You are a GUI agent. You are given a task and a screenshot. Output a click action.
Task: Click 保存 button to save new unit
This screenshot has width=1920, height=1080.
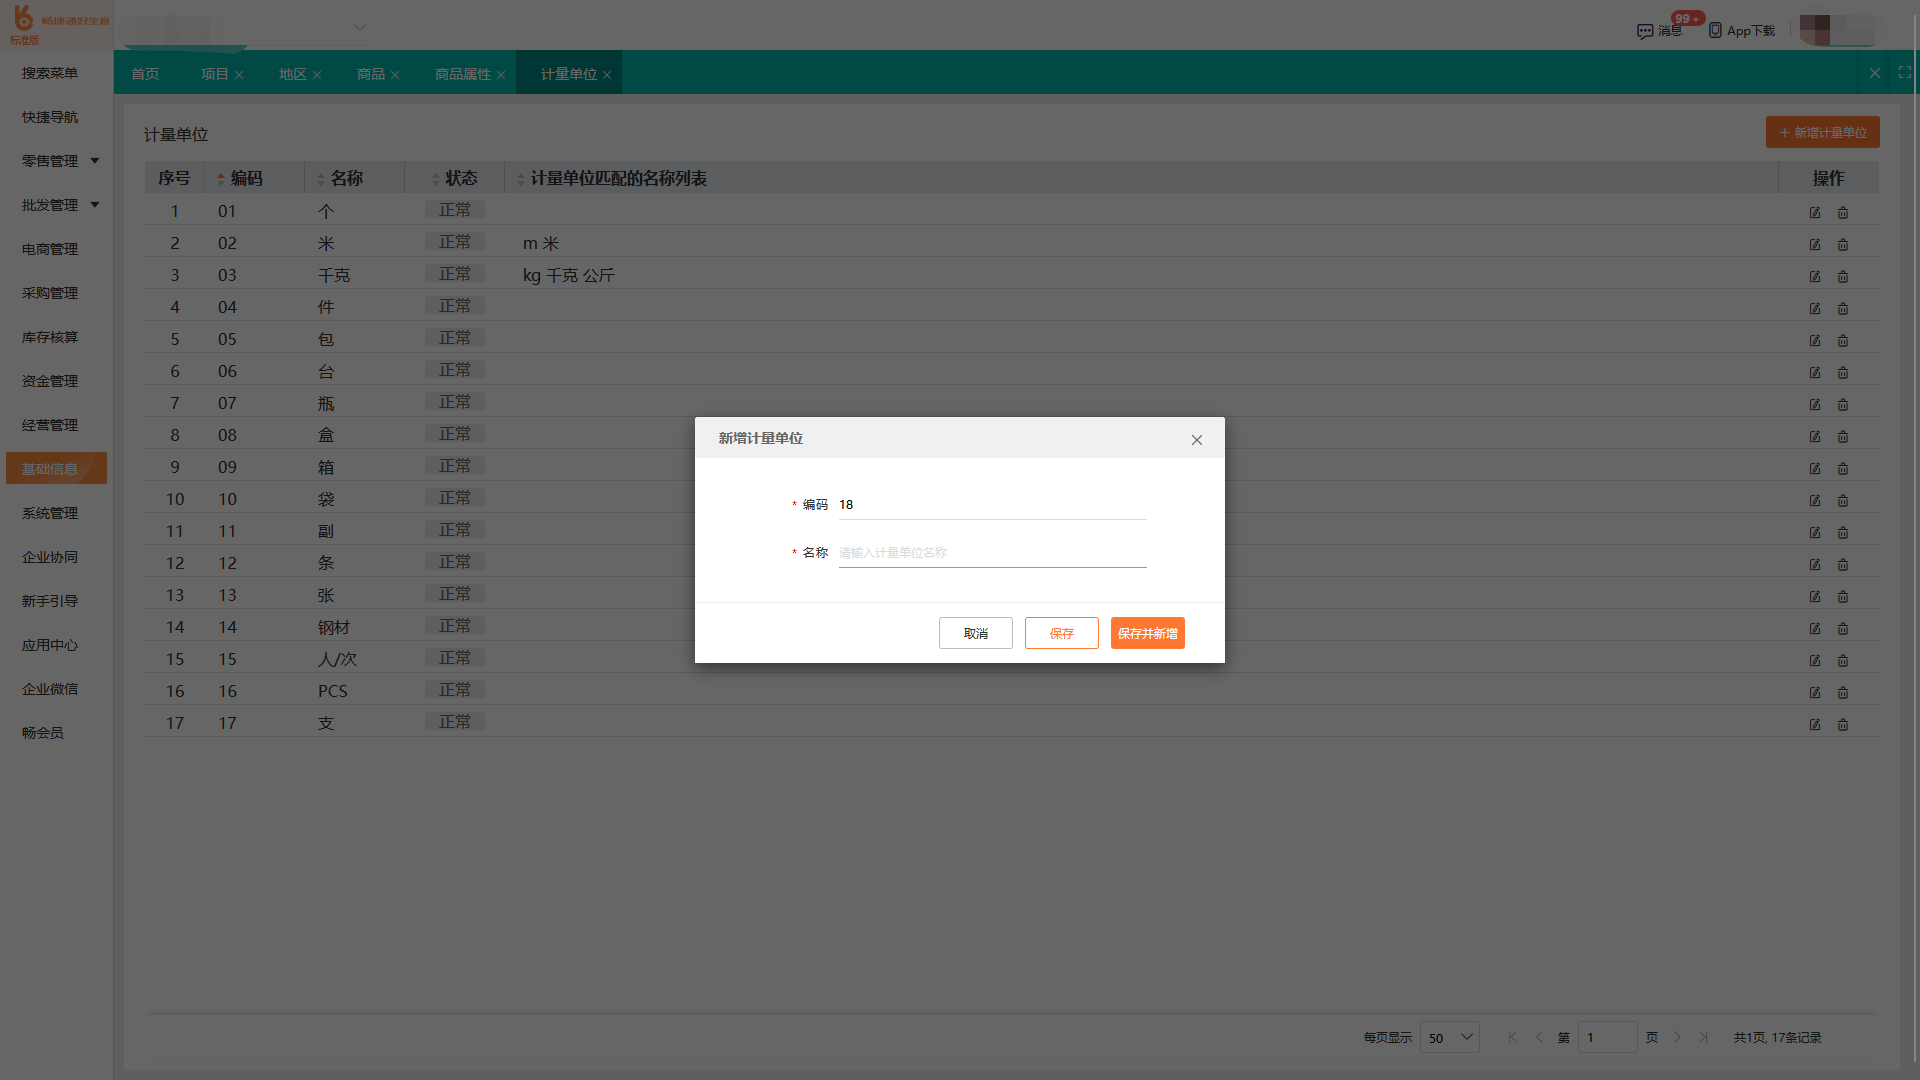click(1062, 633)
